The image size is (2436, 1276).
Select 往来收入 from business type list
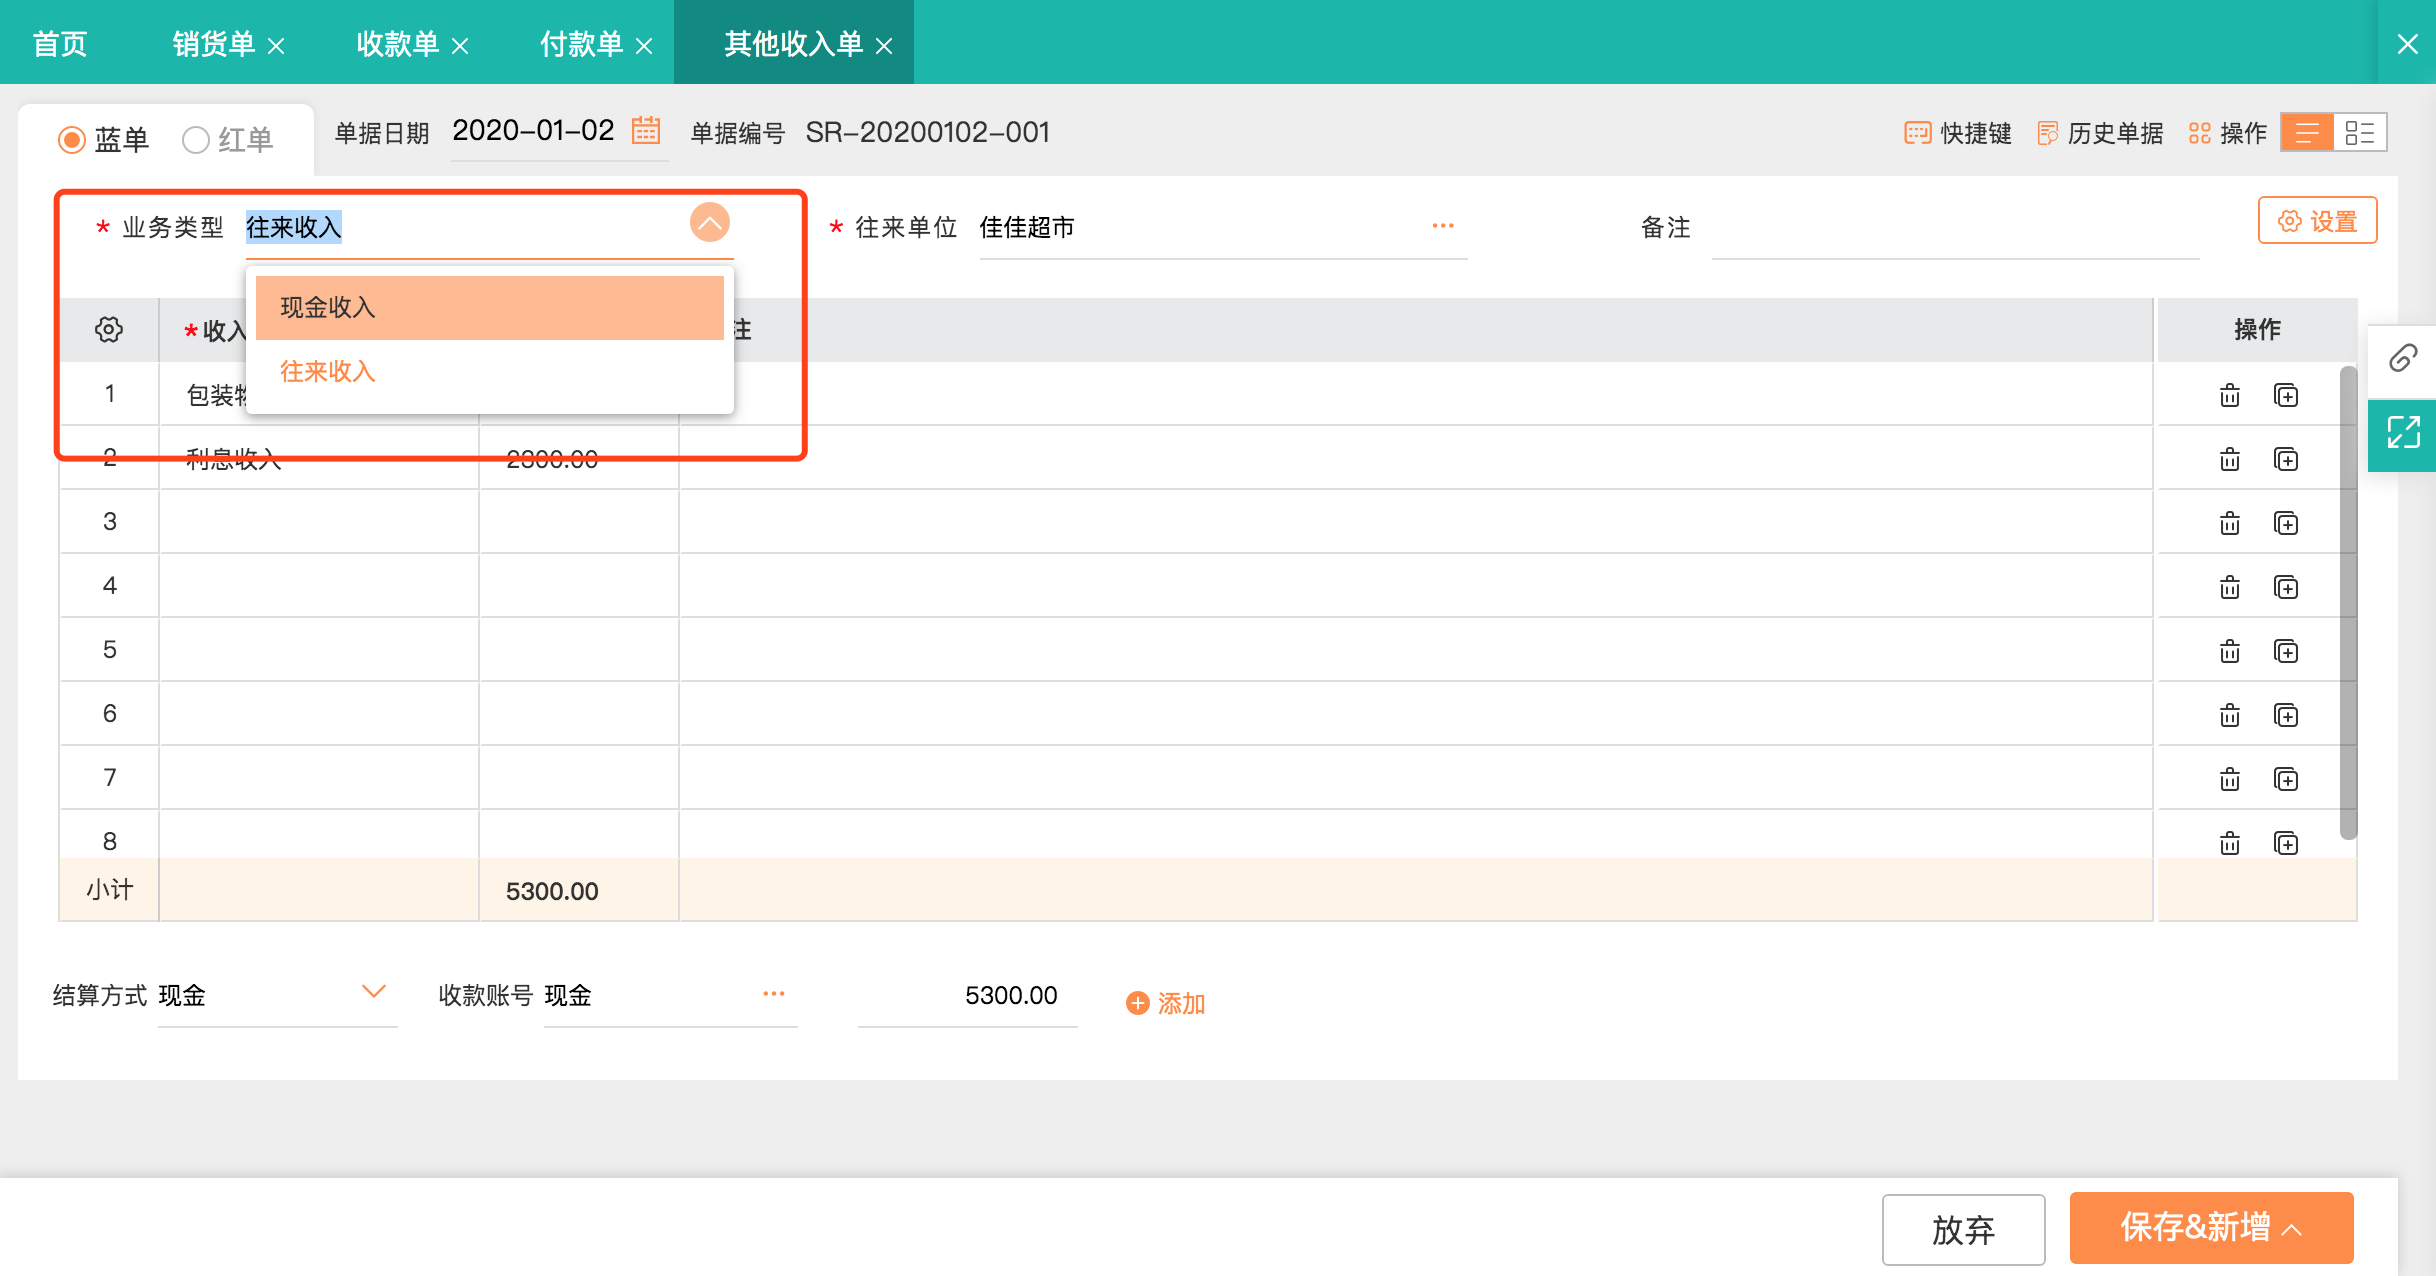(330, 371)
